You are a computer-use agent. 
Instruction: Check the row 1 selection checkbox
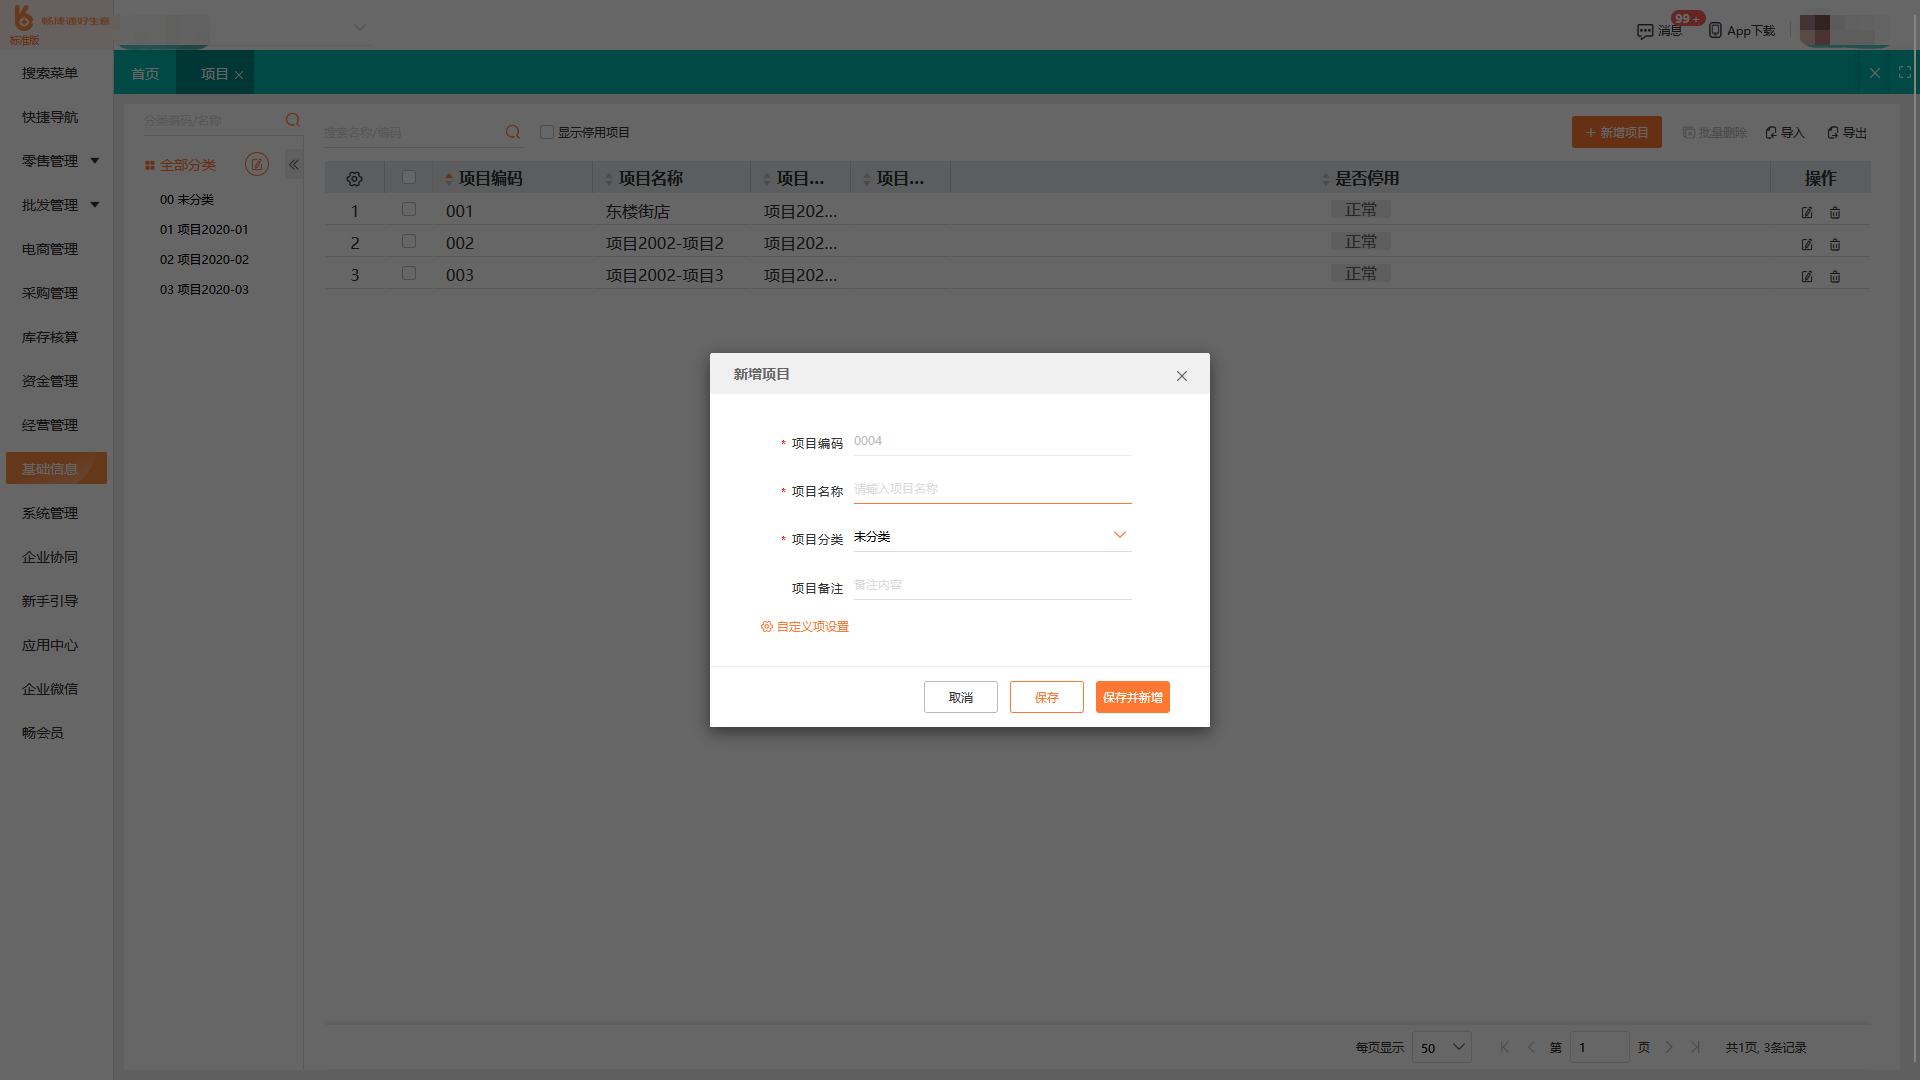(x=409, y=210)
